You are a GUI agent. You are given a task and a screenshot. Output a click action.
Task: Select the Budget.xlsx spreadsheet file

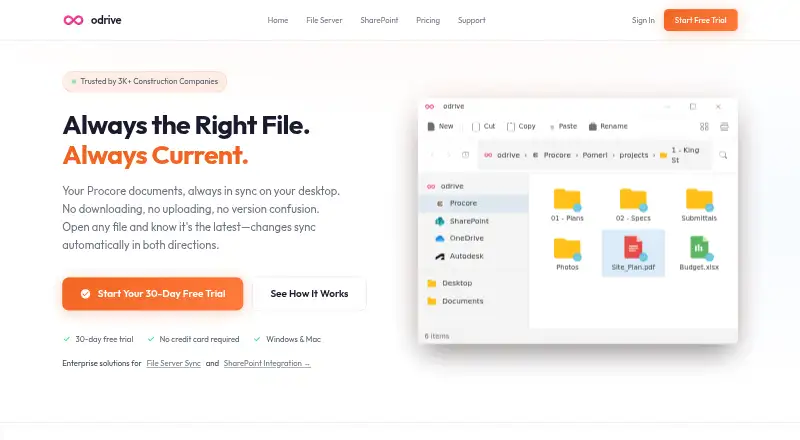click(x=699, y=254)
